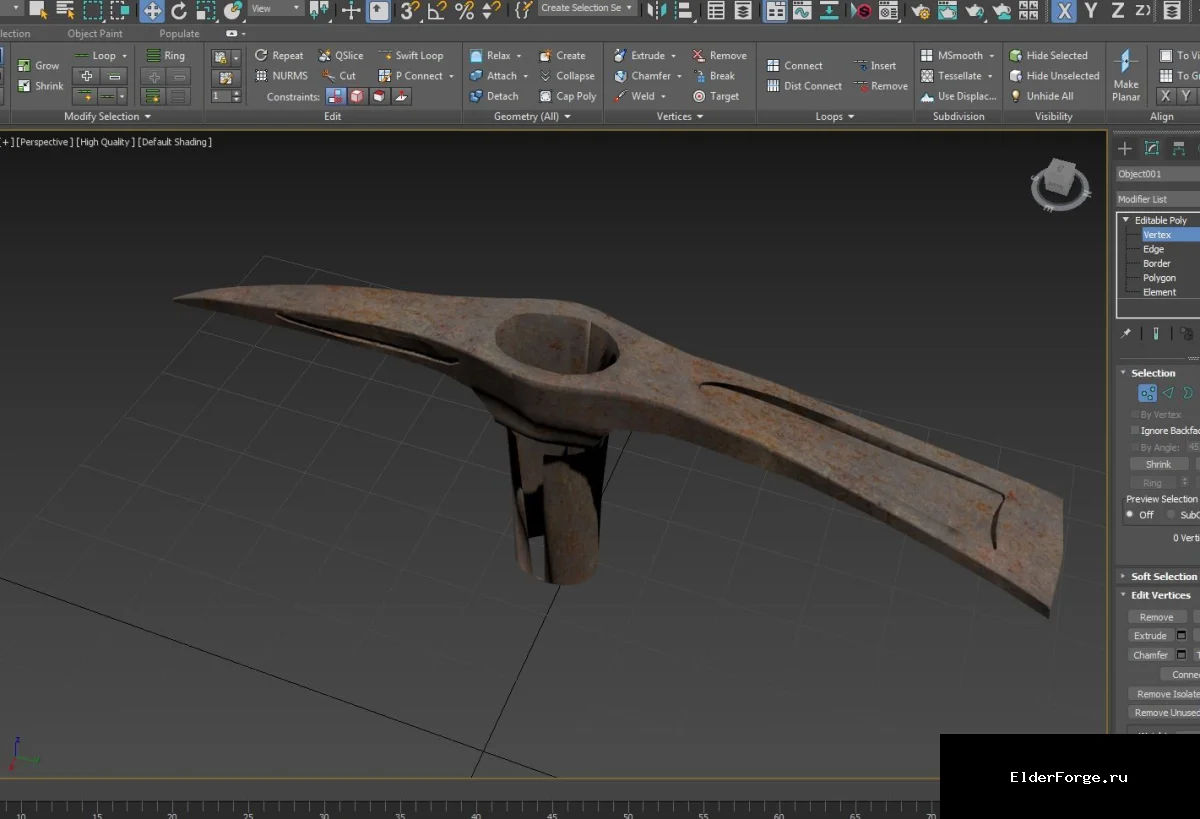Click the Hide Selected icon
The width and height of the screenshot is (1200, 819).
1016,56
